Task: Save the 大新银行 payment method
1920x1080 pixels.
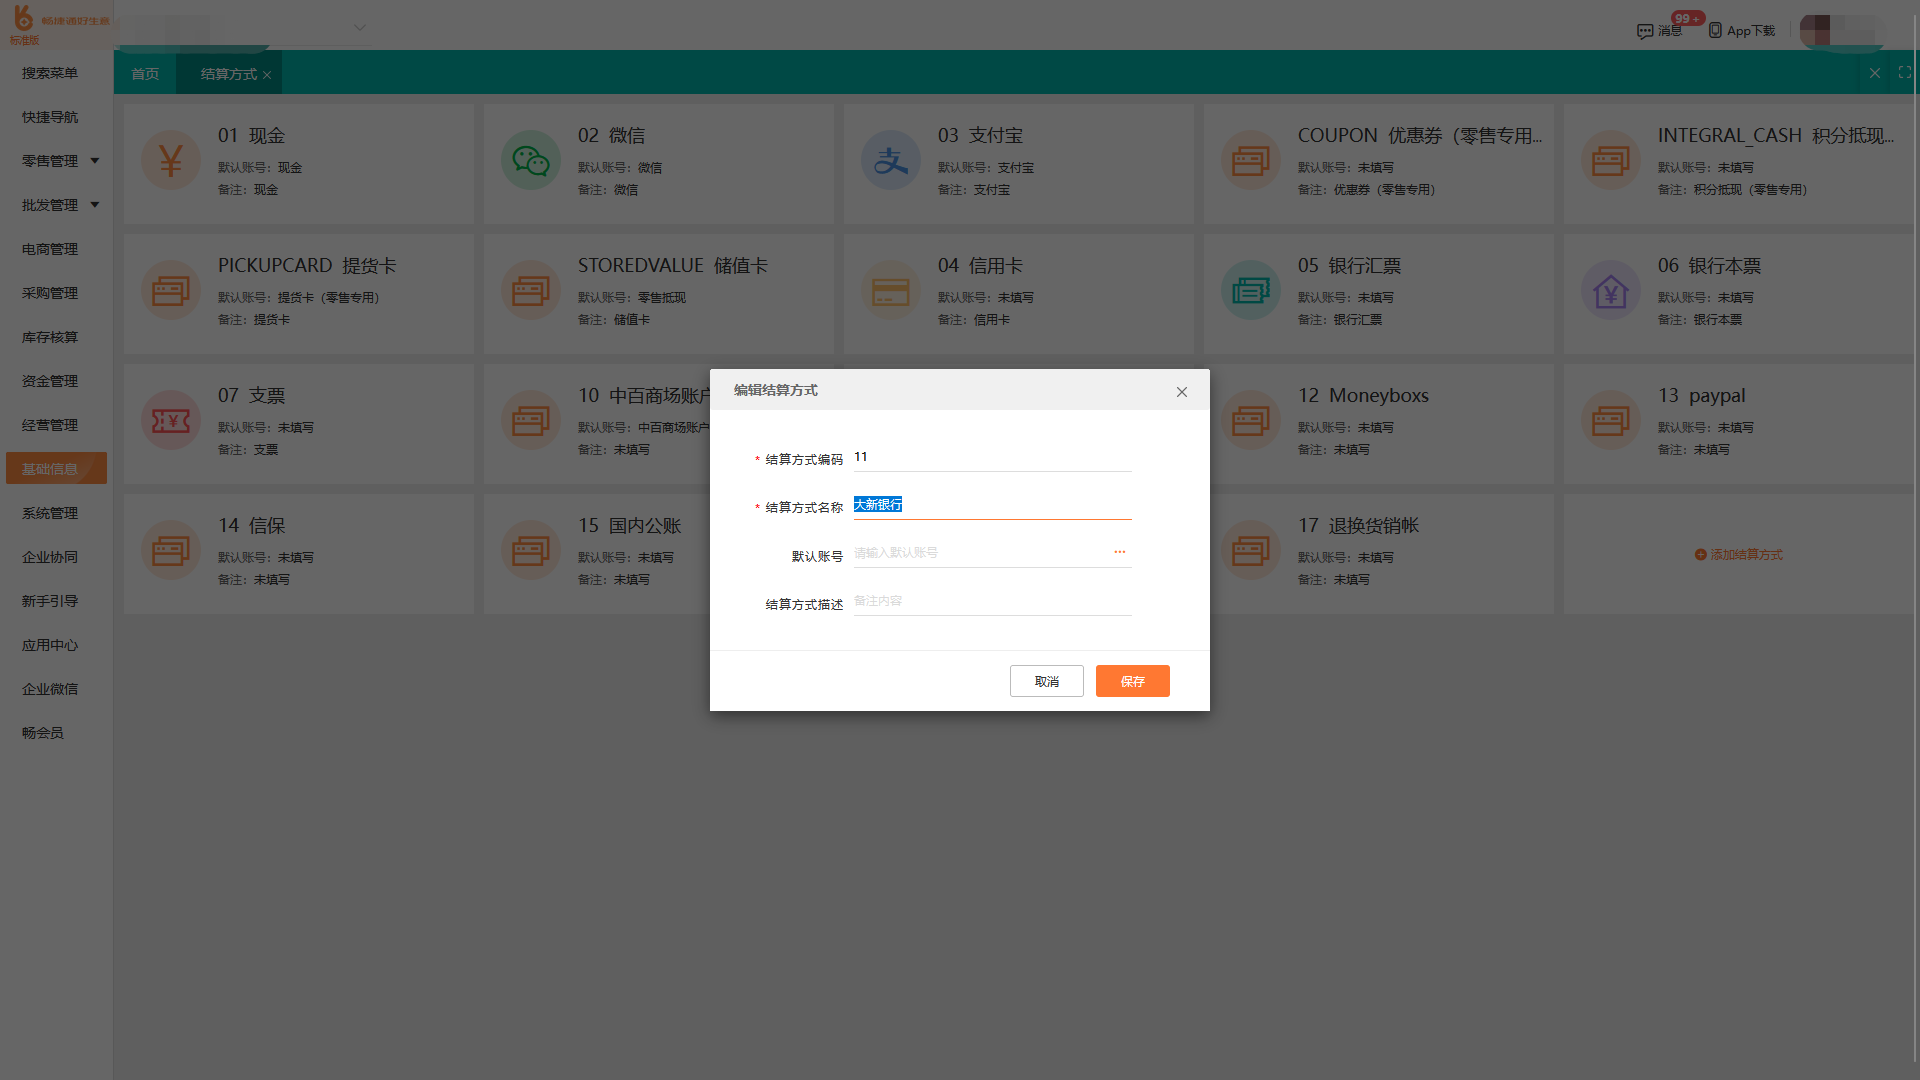Action: (x=1131, y=680)
